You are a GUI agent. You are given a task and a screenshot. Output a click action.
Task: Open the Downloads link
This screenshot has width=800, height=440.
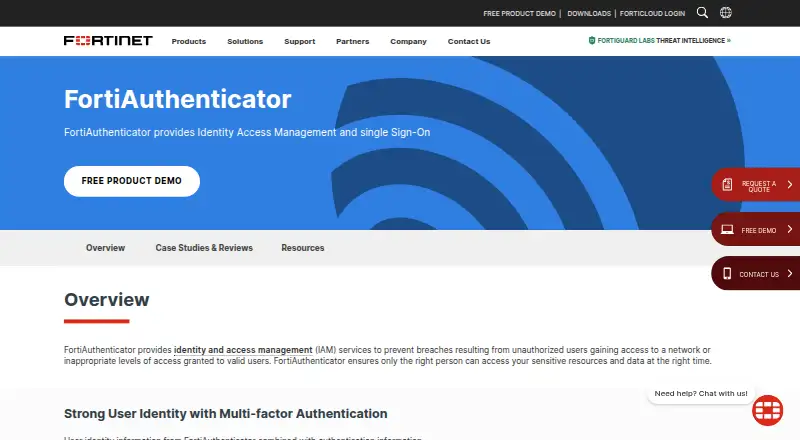pos(589,14)
